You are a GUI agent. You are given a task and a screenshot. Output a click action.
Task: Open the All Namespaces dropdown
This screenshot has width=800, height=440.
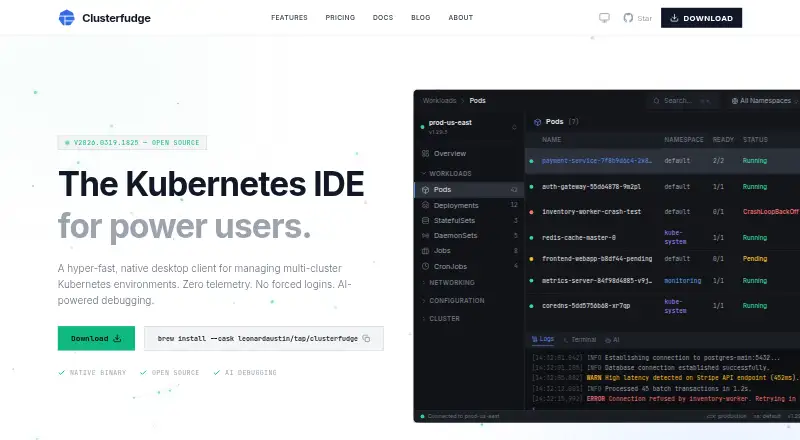763,101
